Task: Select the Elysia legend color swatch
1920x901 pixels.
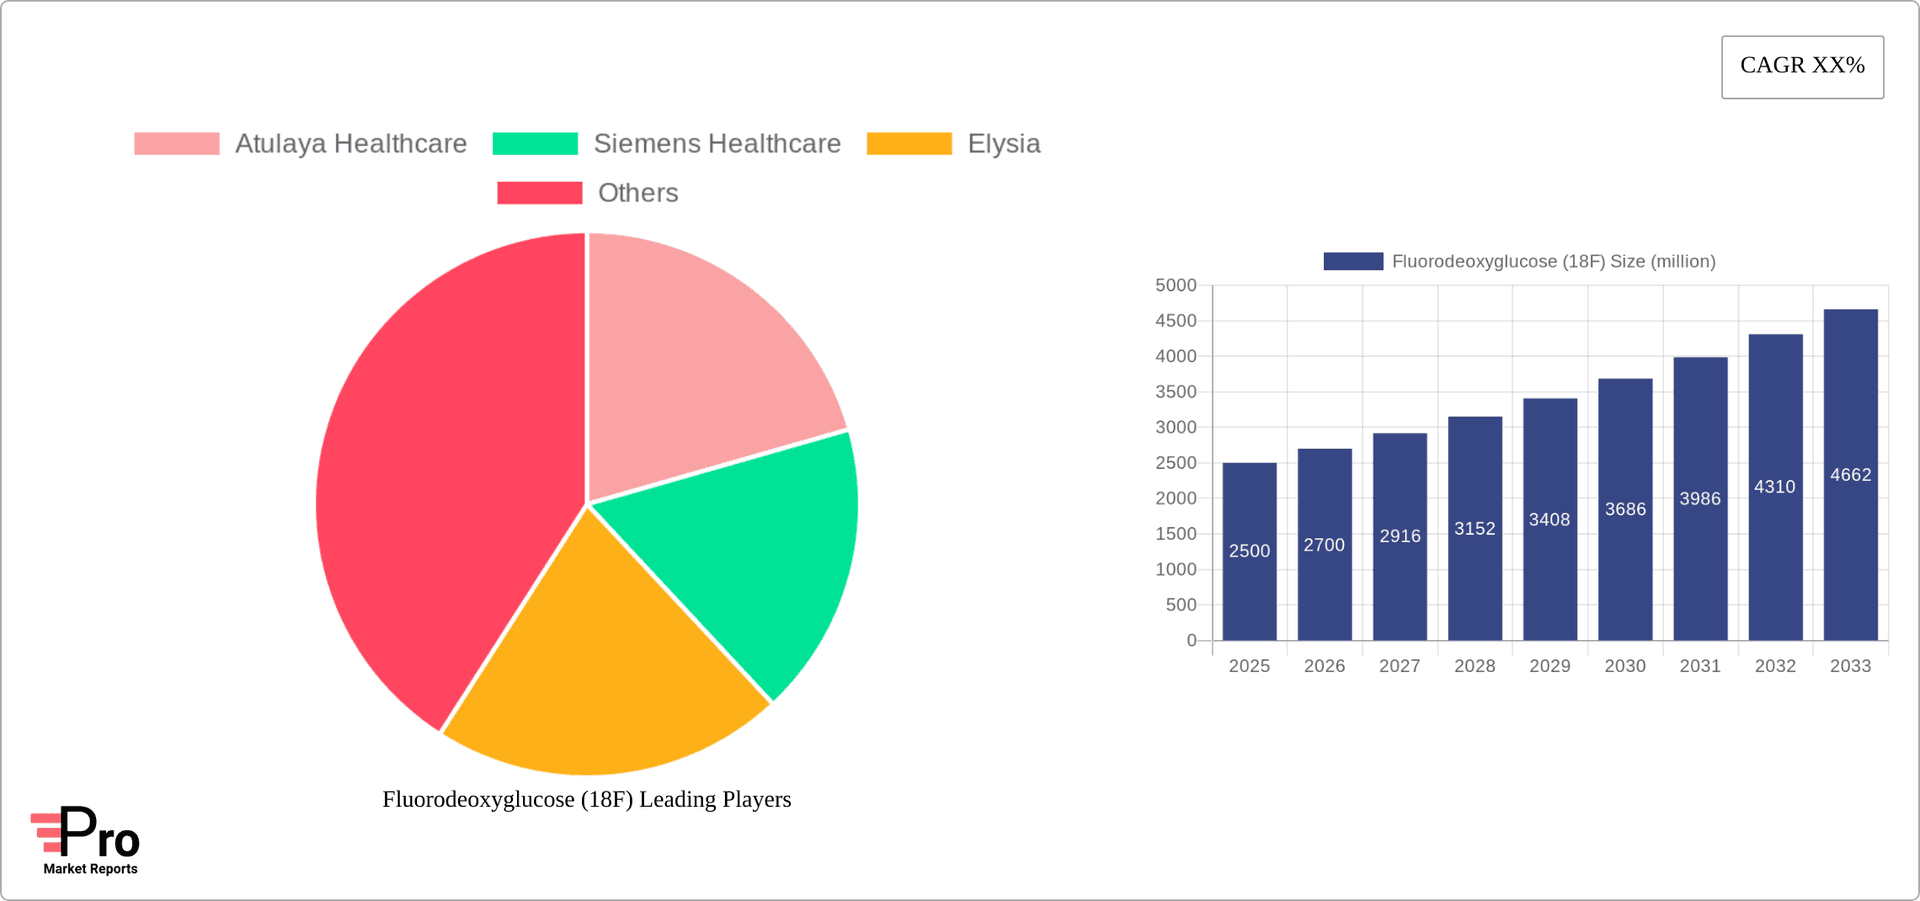Action: [x=908, y=143]
